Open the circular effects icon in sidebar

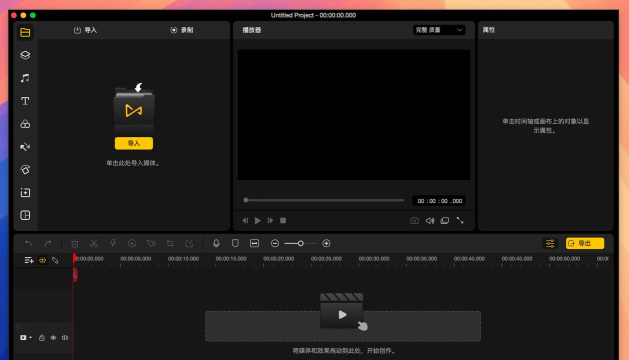pyautogui.click(x=25, y=170)
